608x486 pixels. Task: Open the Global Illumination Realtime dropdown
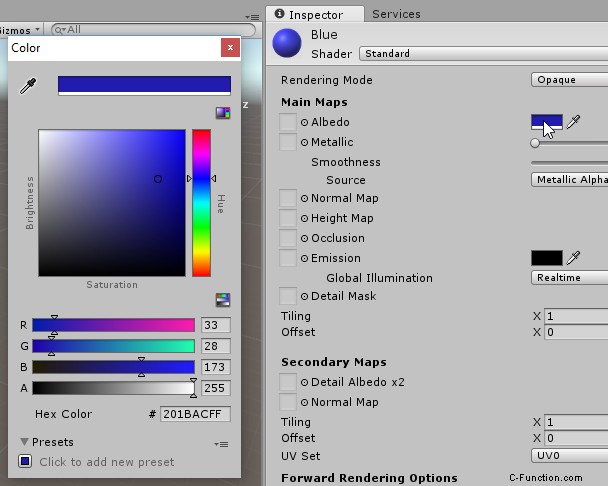(568, 278)
